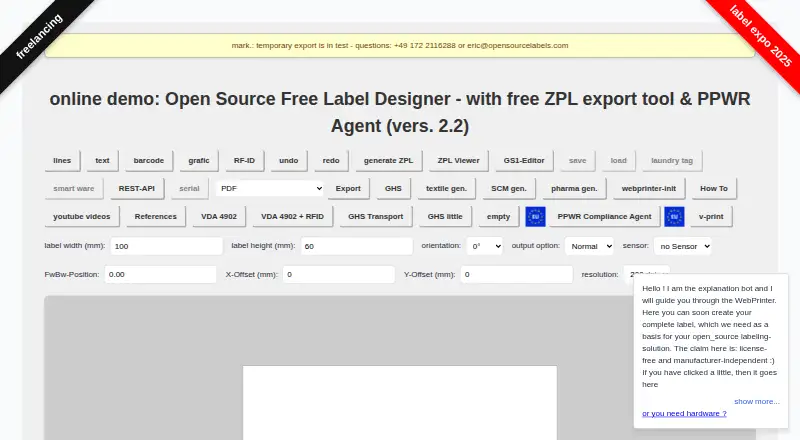This screenshot has height=440, width=800.
Task: Load the VDA 4902 + RFID template
Action: click(292, 216)
